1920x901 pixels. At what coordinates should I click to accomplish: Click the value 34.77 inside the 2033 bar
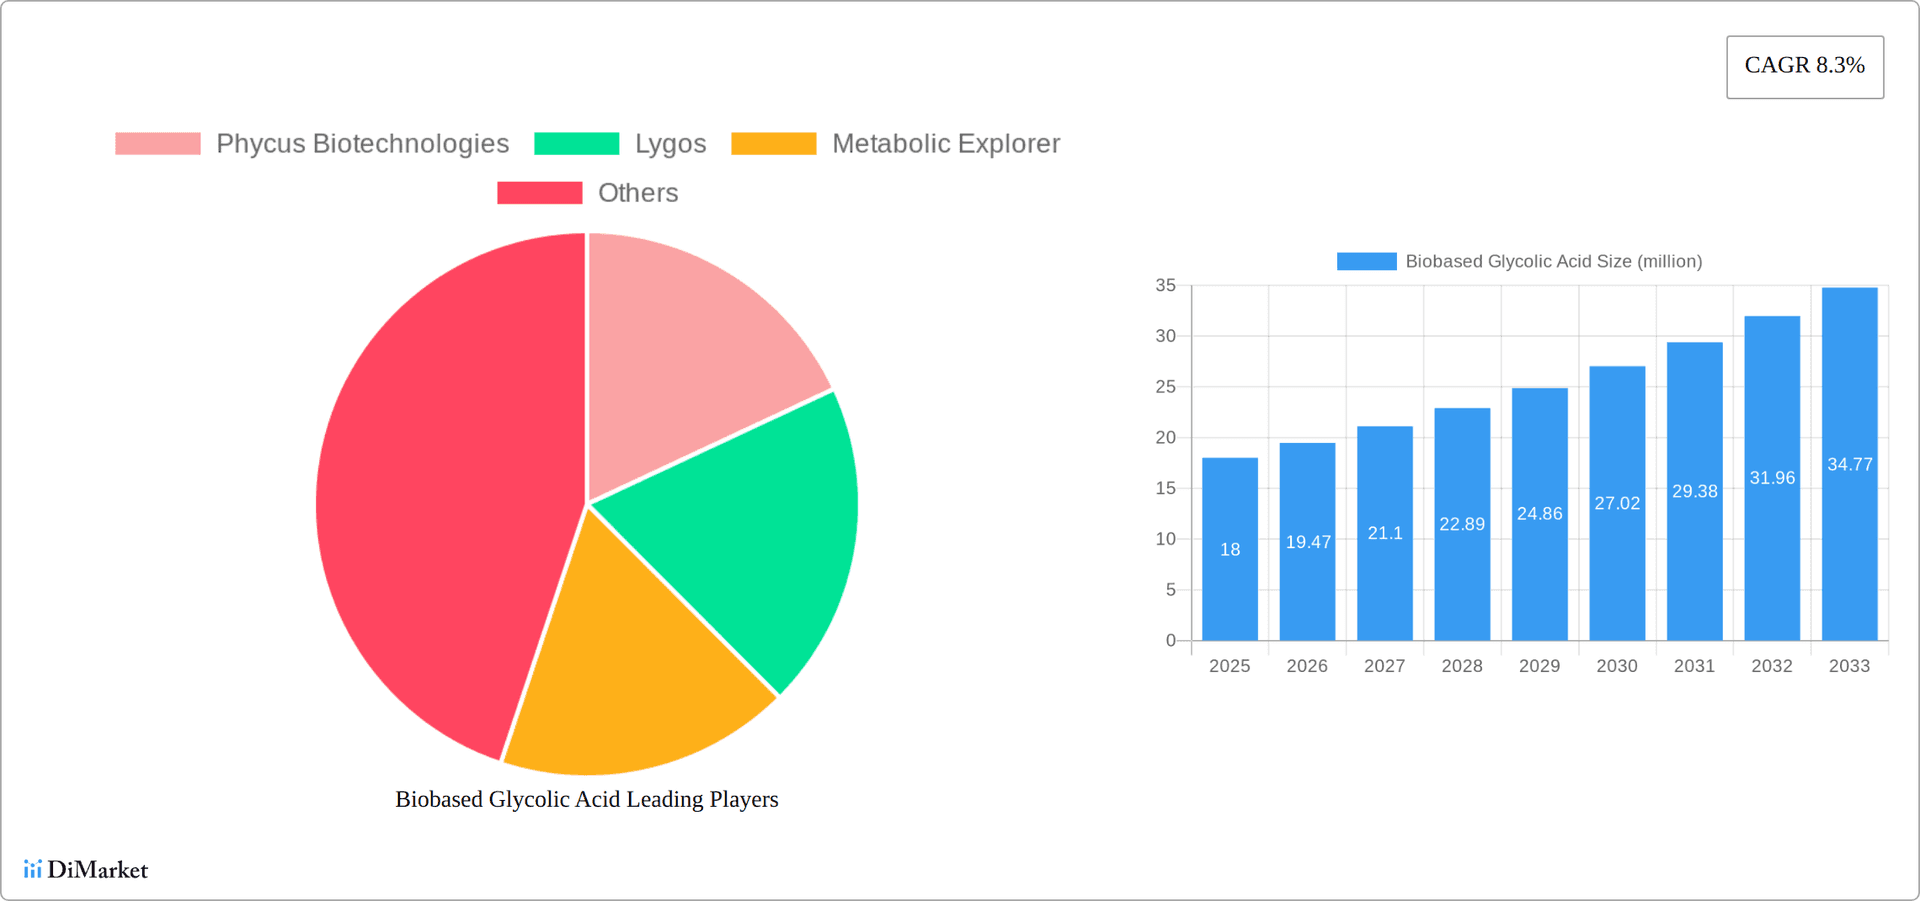point(1849,464)
